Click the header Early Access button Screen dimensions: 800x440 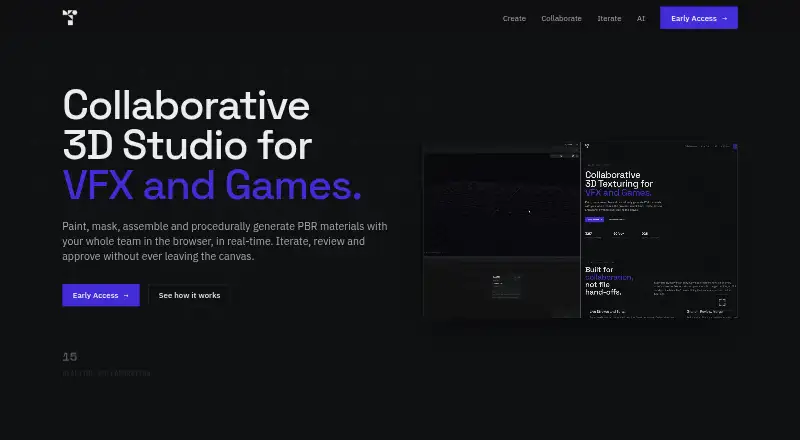698,18
